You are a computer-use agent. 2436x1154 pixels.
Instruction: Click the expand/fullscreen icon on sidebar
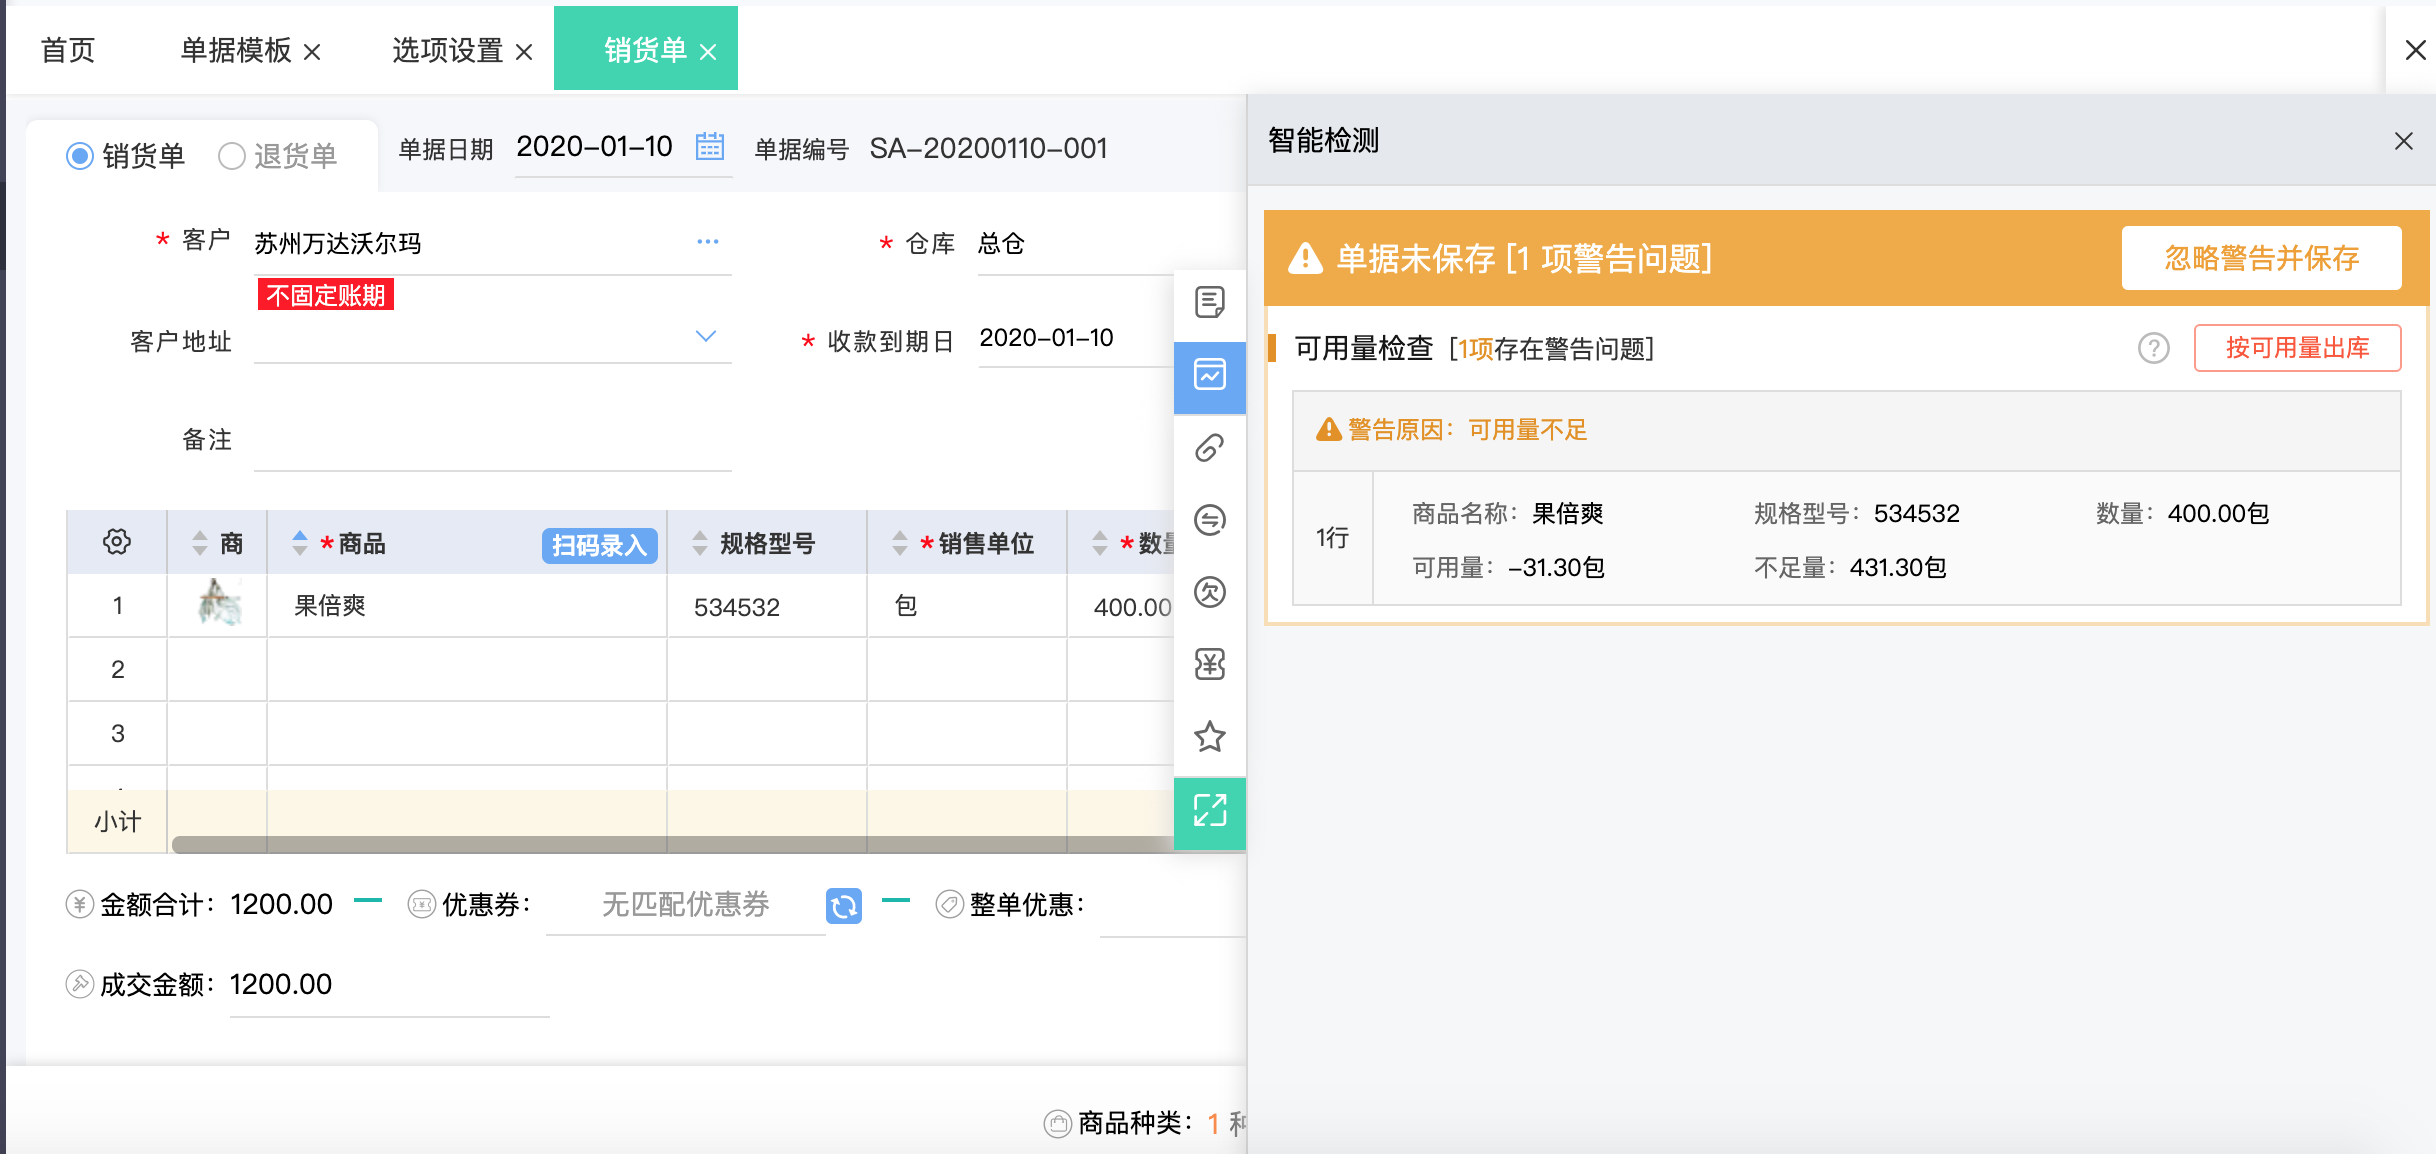(1212, 809)
